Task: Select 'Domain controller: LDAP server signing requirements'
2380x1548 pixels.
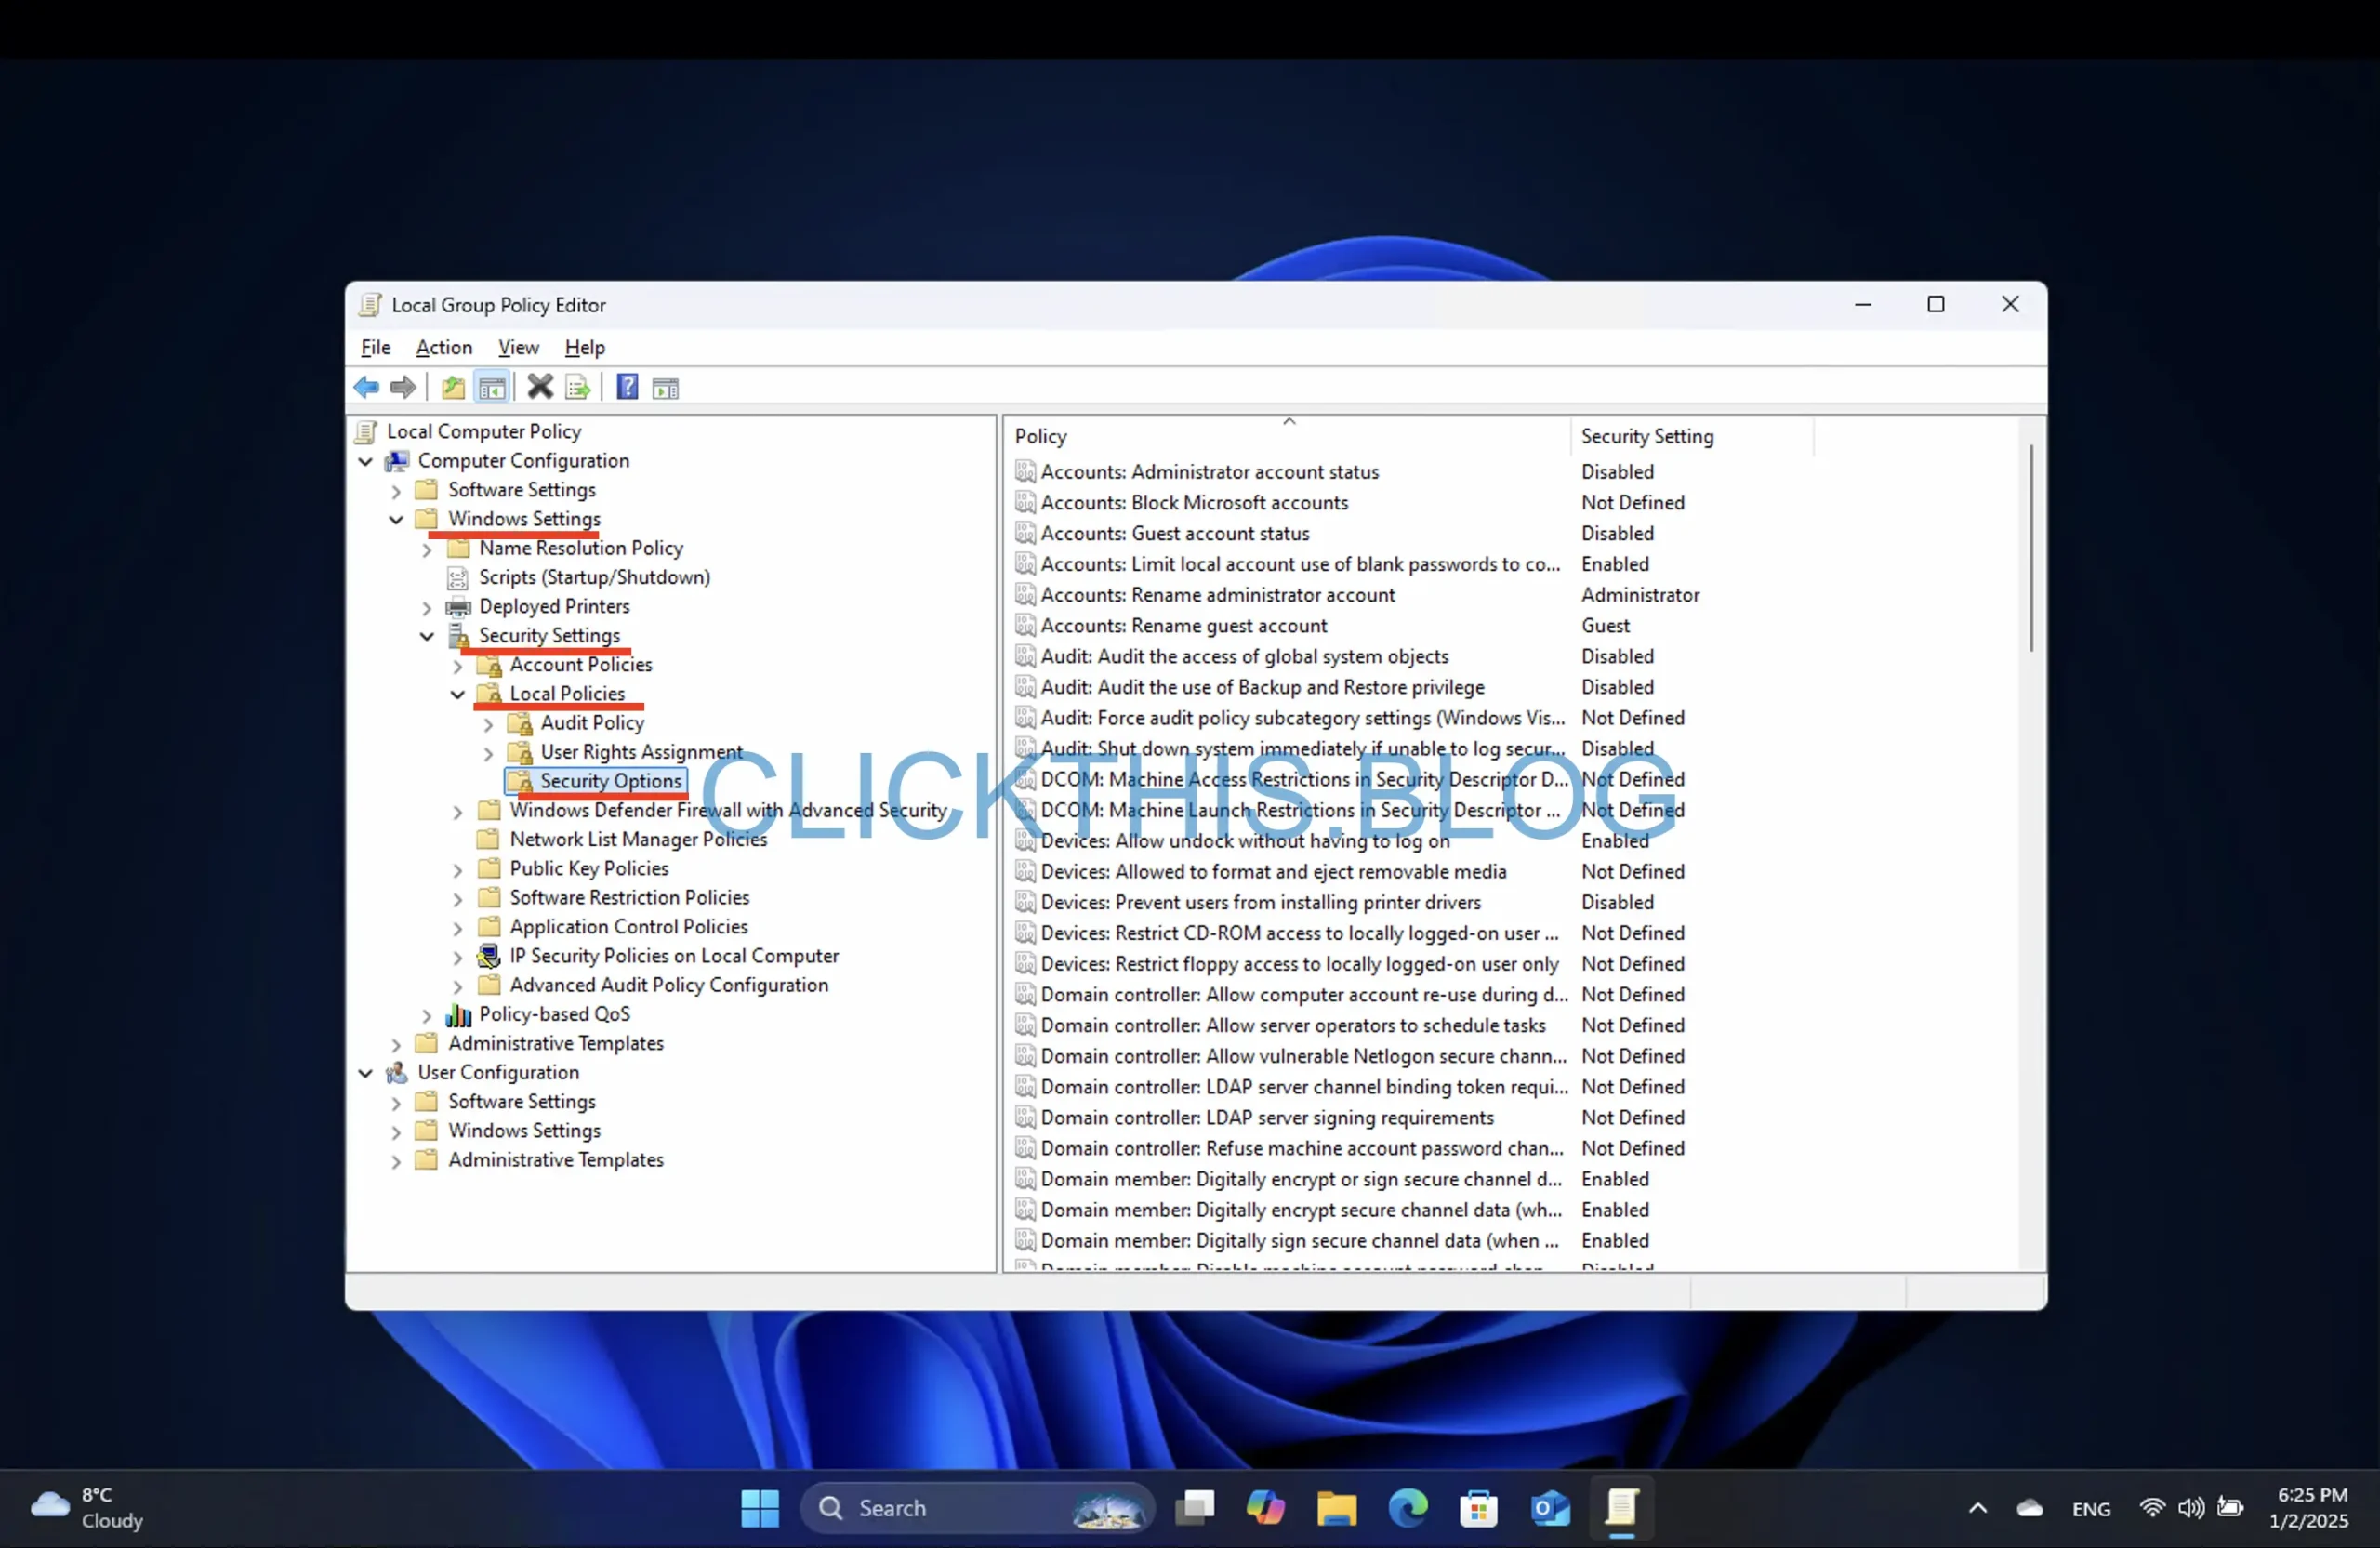Action: point(1267,1118)
